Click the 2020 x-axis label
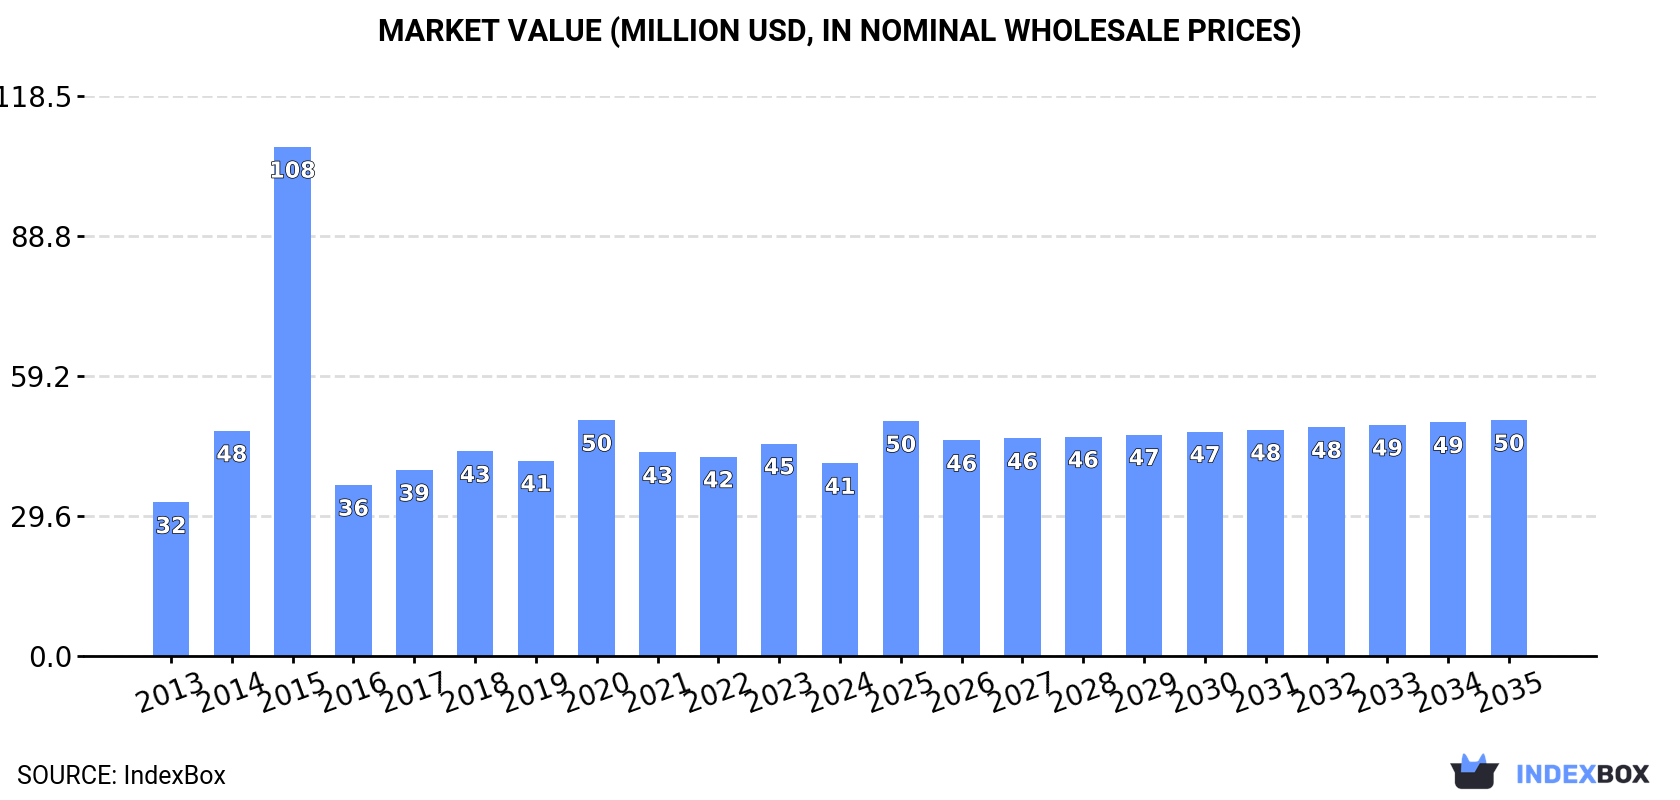1680x800 pixels. pos(597,692)
